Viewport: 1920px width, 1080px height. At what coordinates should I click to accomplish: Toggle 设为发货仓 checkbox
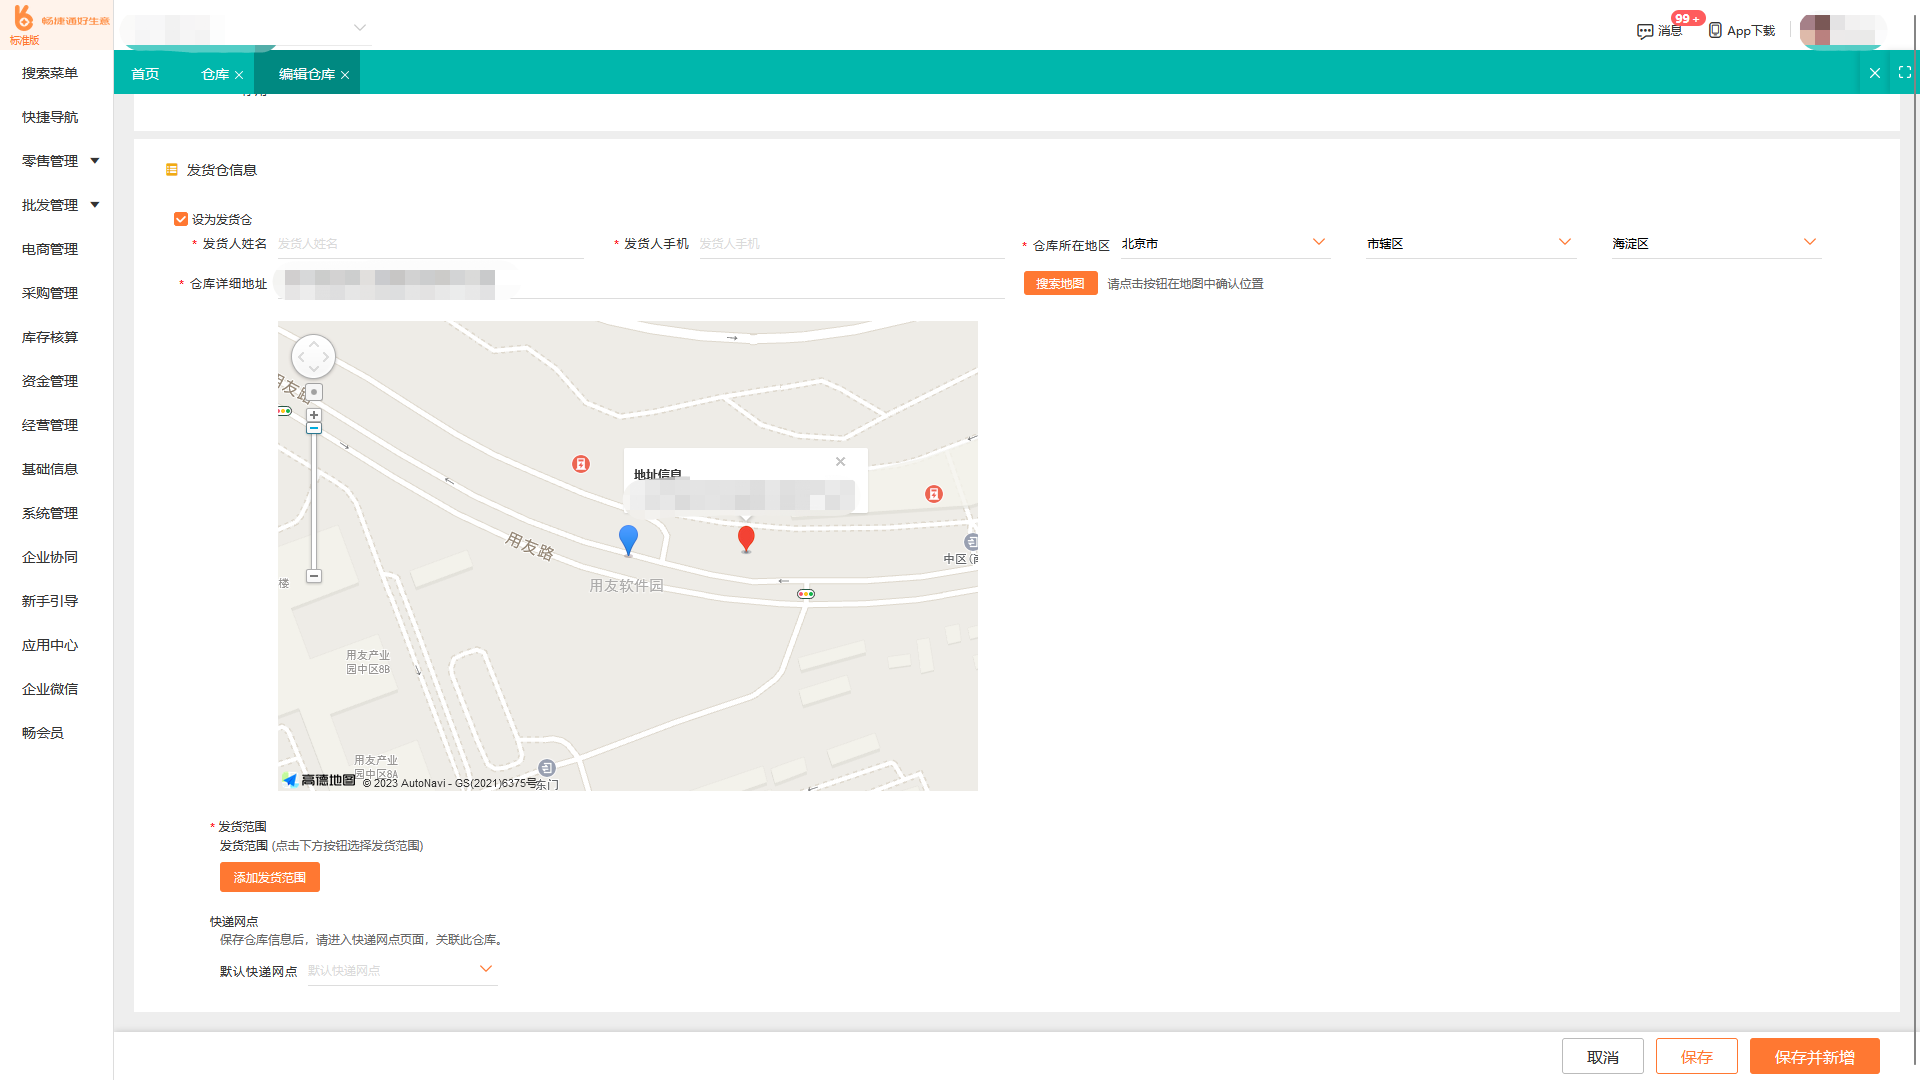coord(181,216)
